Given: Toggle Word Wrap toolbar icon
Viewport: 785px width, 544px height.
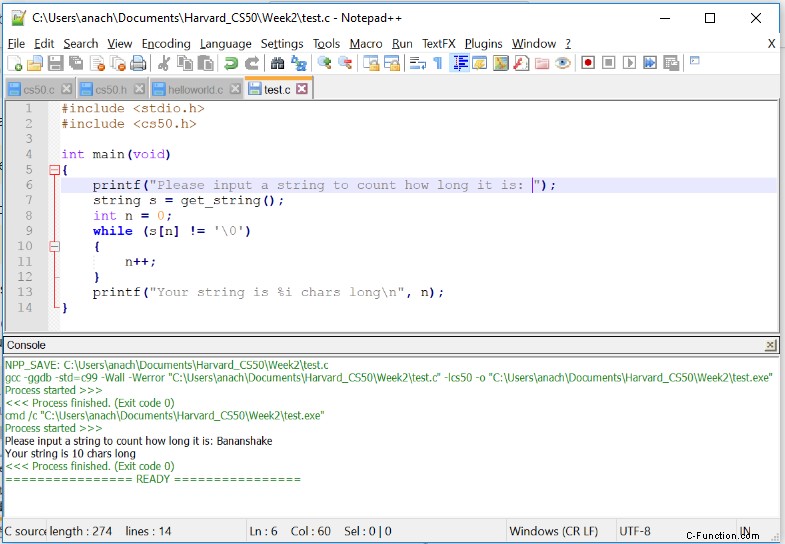Looking at the screenshot, I should coord(417,63).
